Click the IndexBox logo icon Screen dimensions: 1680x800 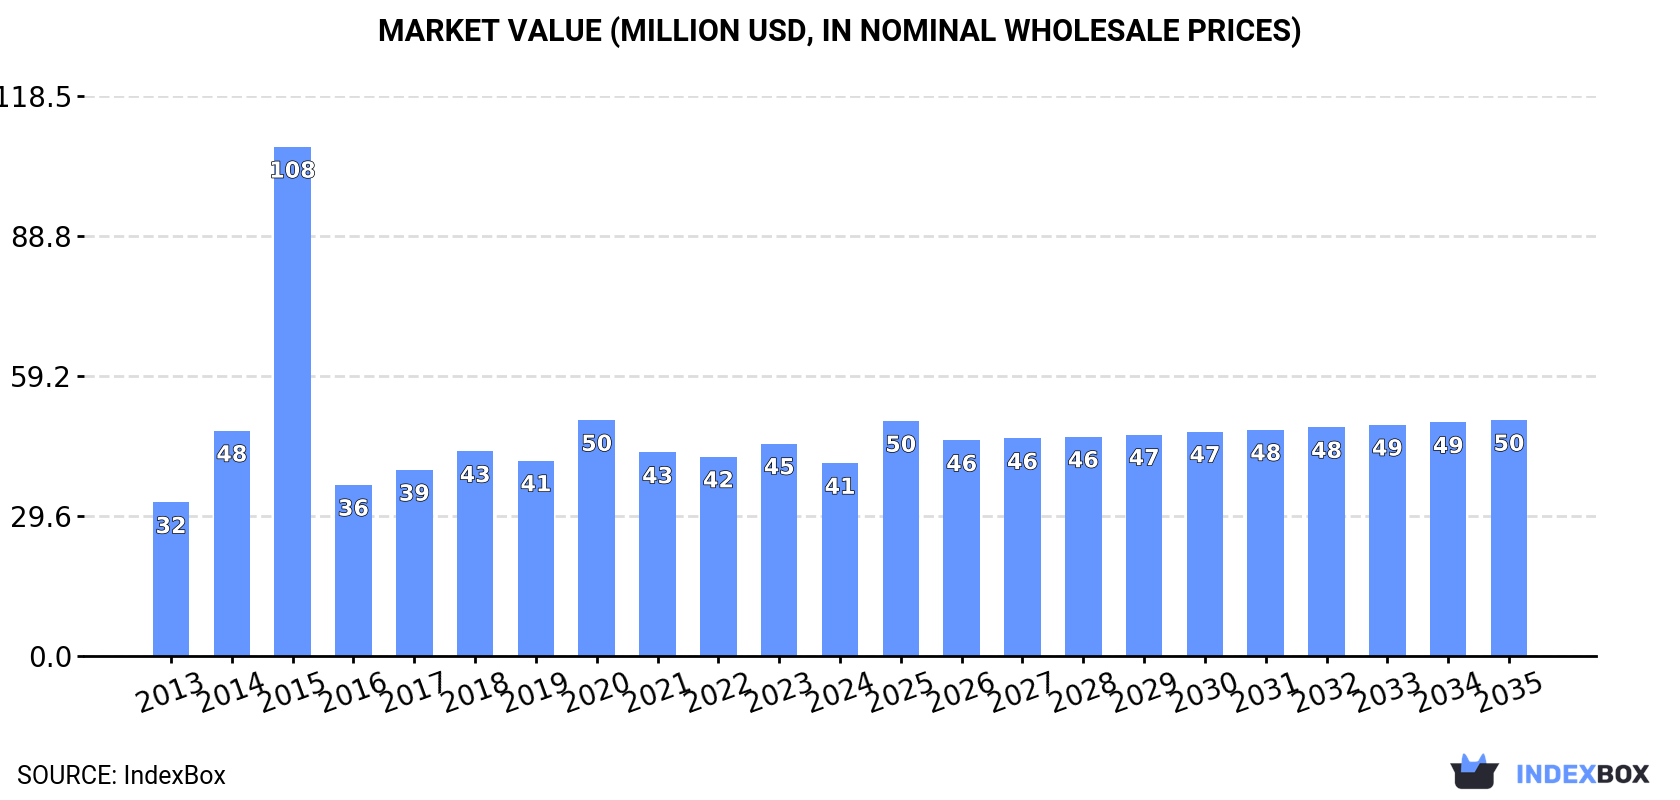point(1474,772)
